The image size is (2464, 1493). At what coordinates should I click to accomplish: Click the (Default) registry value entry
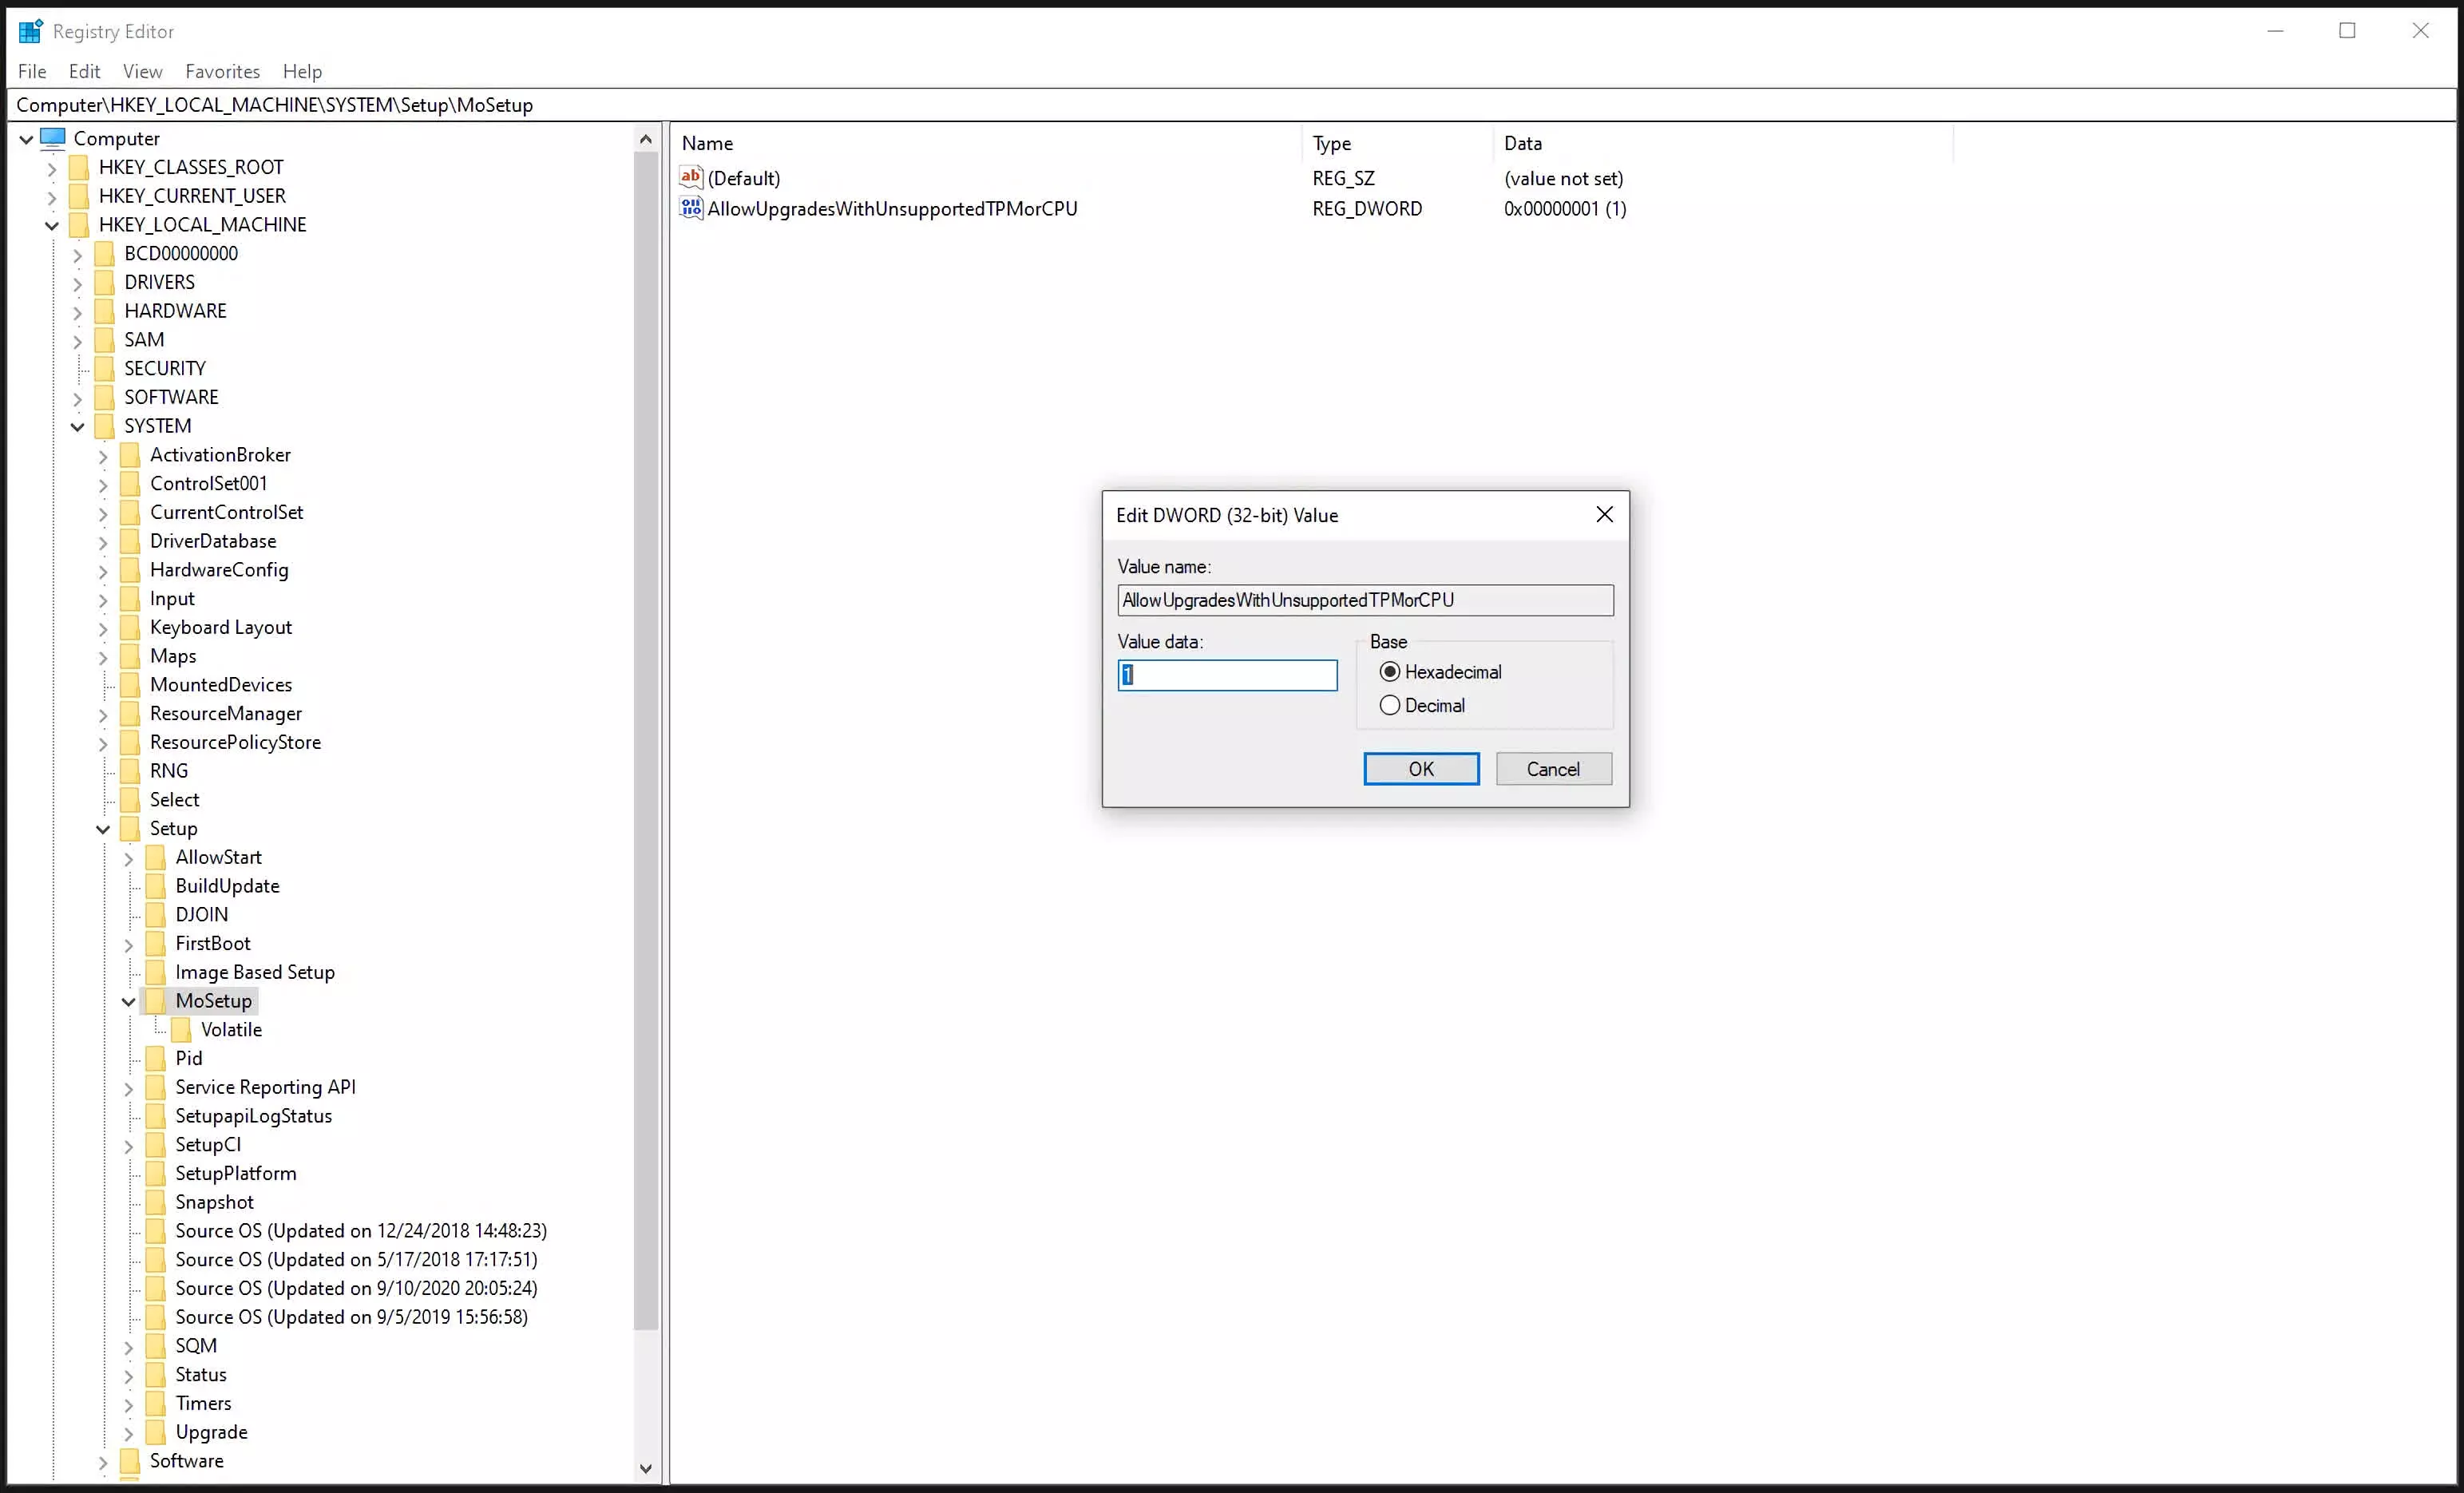click(744, 178)
